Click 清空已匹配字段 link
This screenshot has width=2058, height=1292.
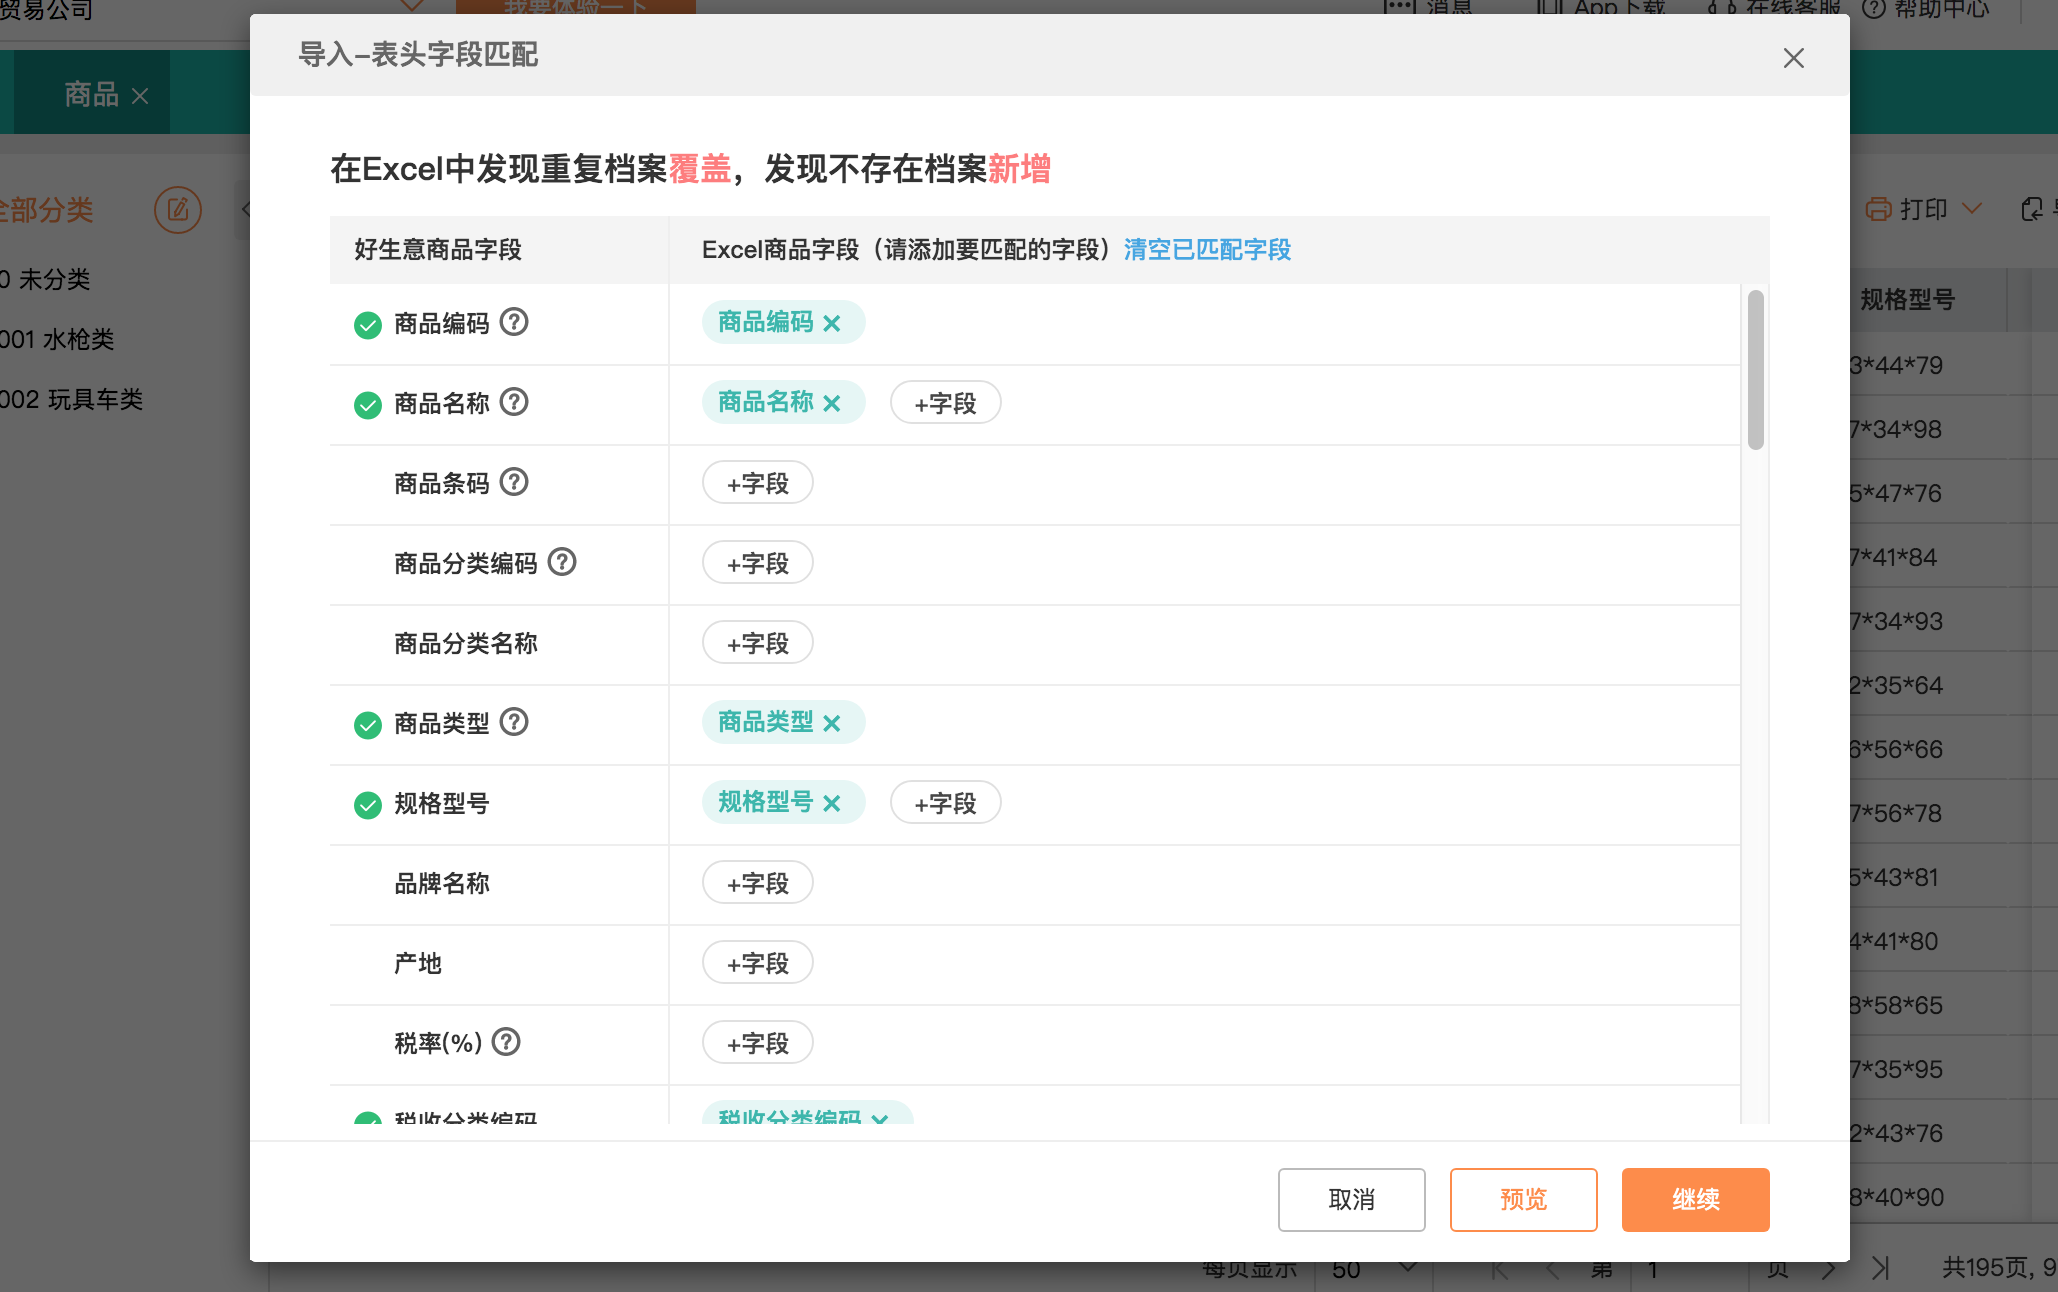(x=1207, y=249)
